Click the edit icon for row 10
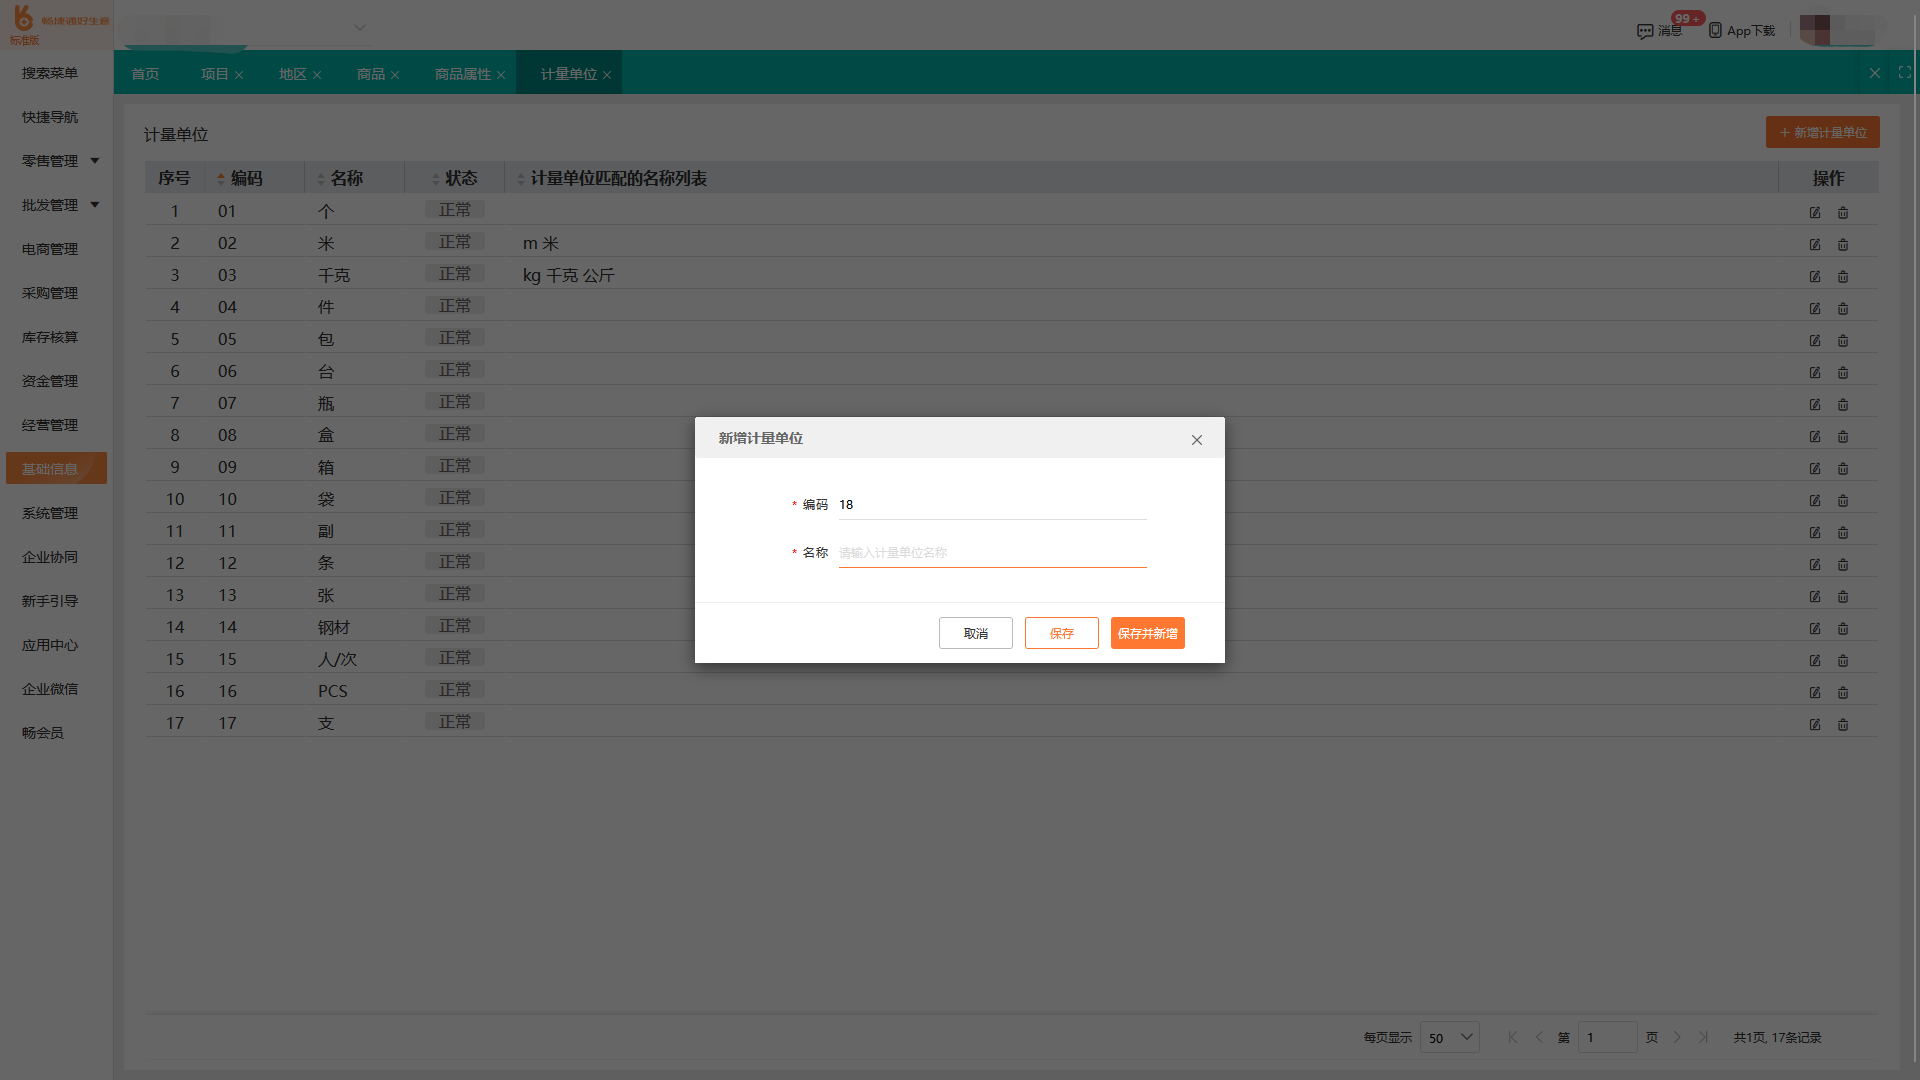This screenshot has width=1920, height=1080. pyautogui.click(x=1815, y=500)
